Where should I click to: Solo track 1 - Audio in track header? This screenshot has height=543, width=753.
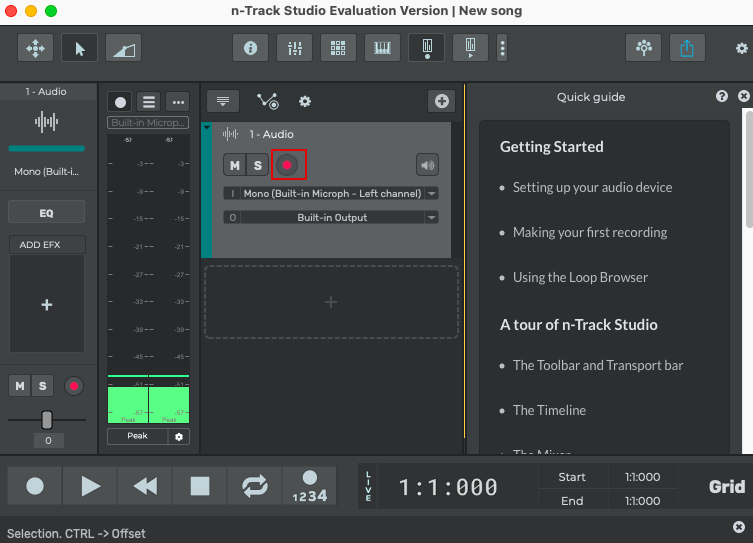[258, 165]
